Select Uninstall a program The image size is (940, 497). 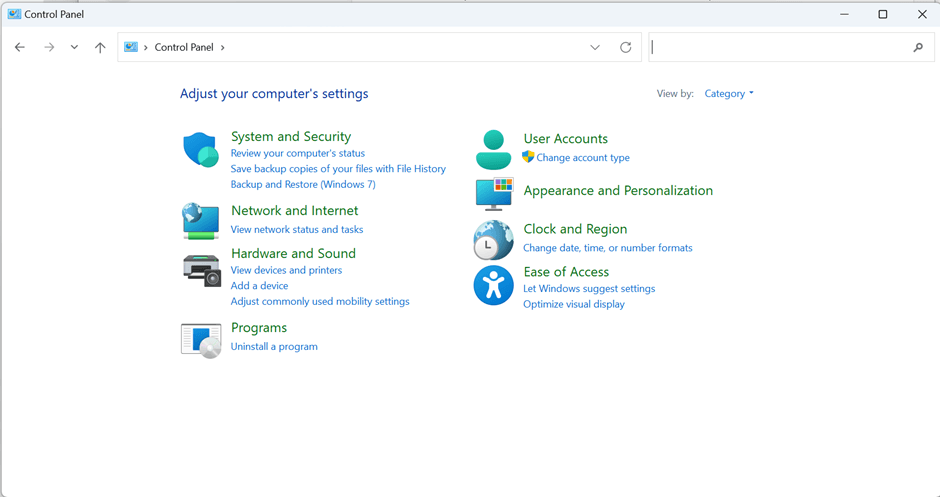coord(274,347)
